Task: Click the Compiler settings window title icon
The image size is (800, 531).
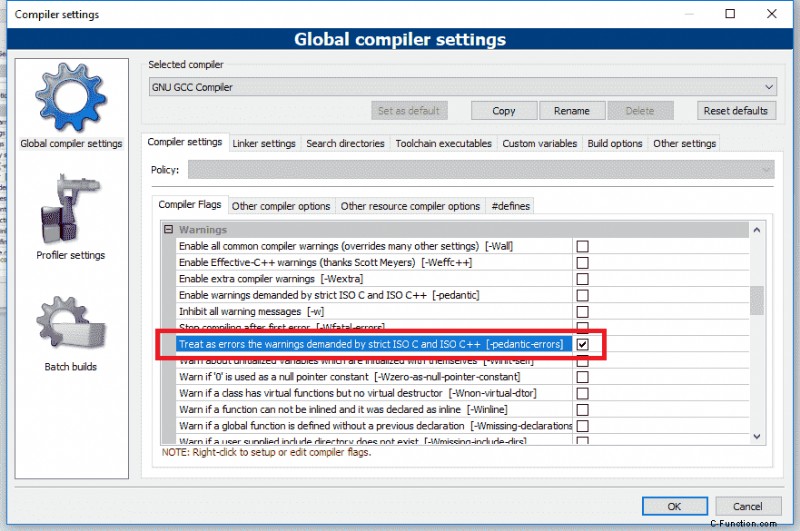Action: (x=12, y=14)
